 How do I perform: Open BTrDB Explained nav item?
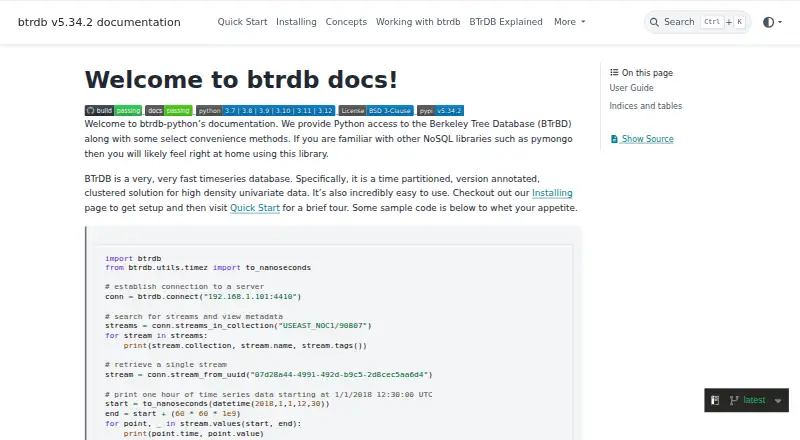tap(506, 22)
